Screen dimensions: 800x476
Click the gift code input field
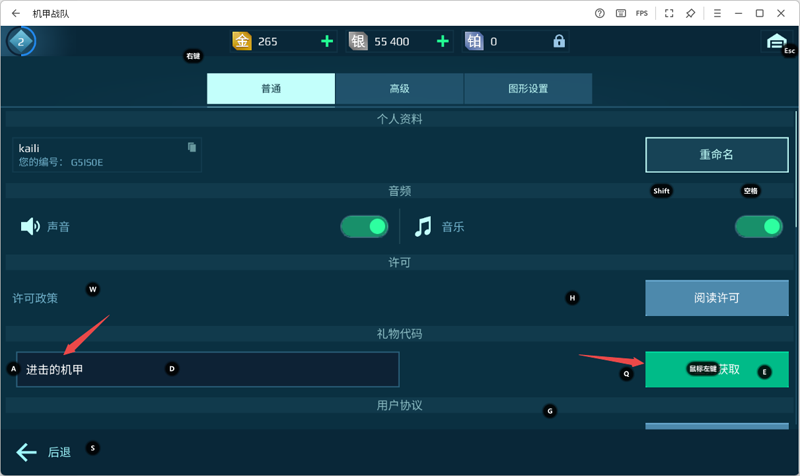[207, 369]
